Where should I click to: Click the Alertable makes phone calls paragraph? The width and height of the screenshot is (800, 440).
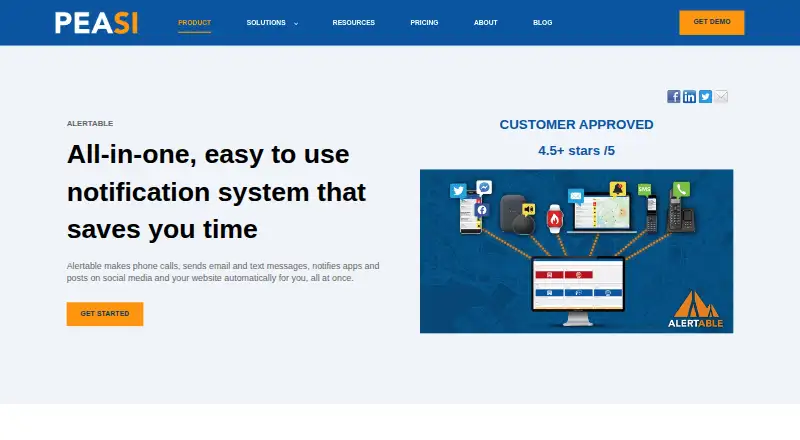pyautogui.click(x=223, y=272)
